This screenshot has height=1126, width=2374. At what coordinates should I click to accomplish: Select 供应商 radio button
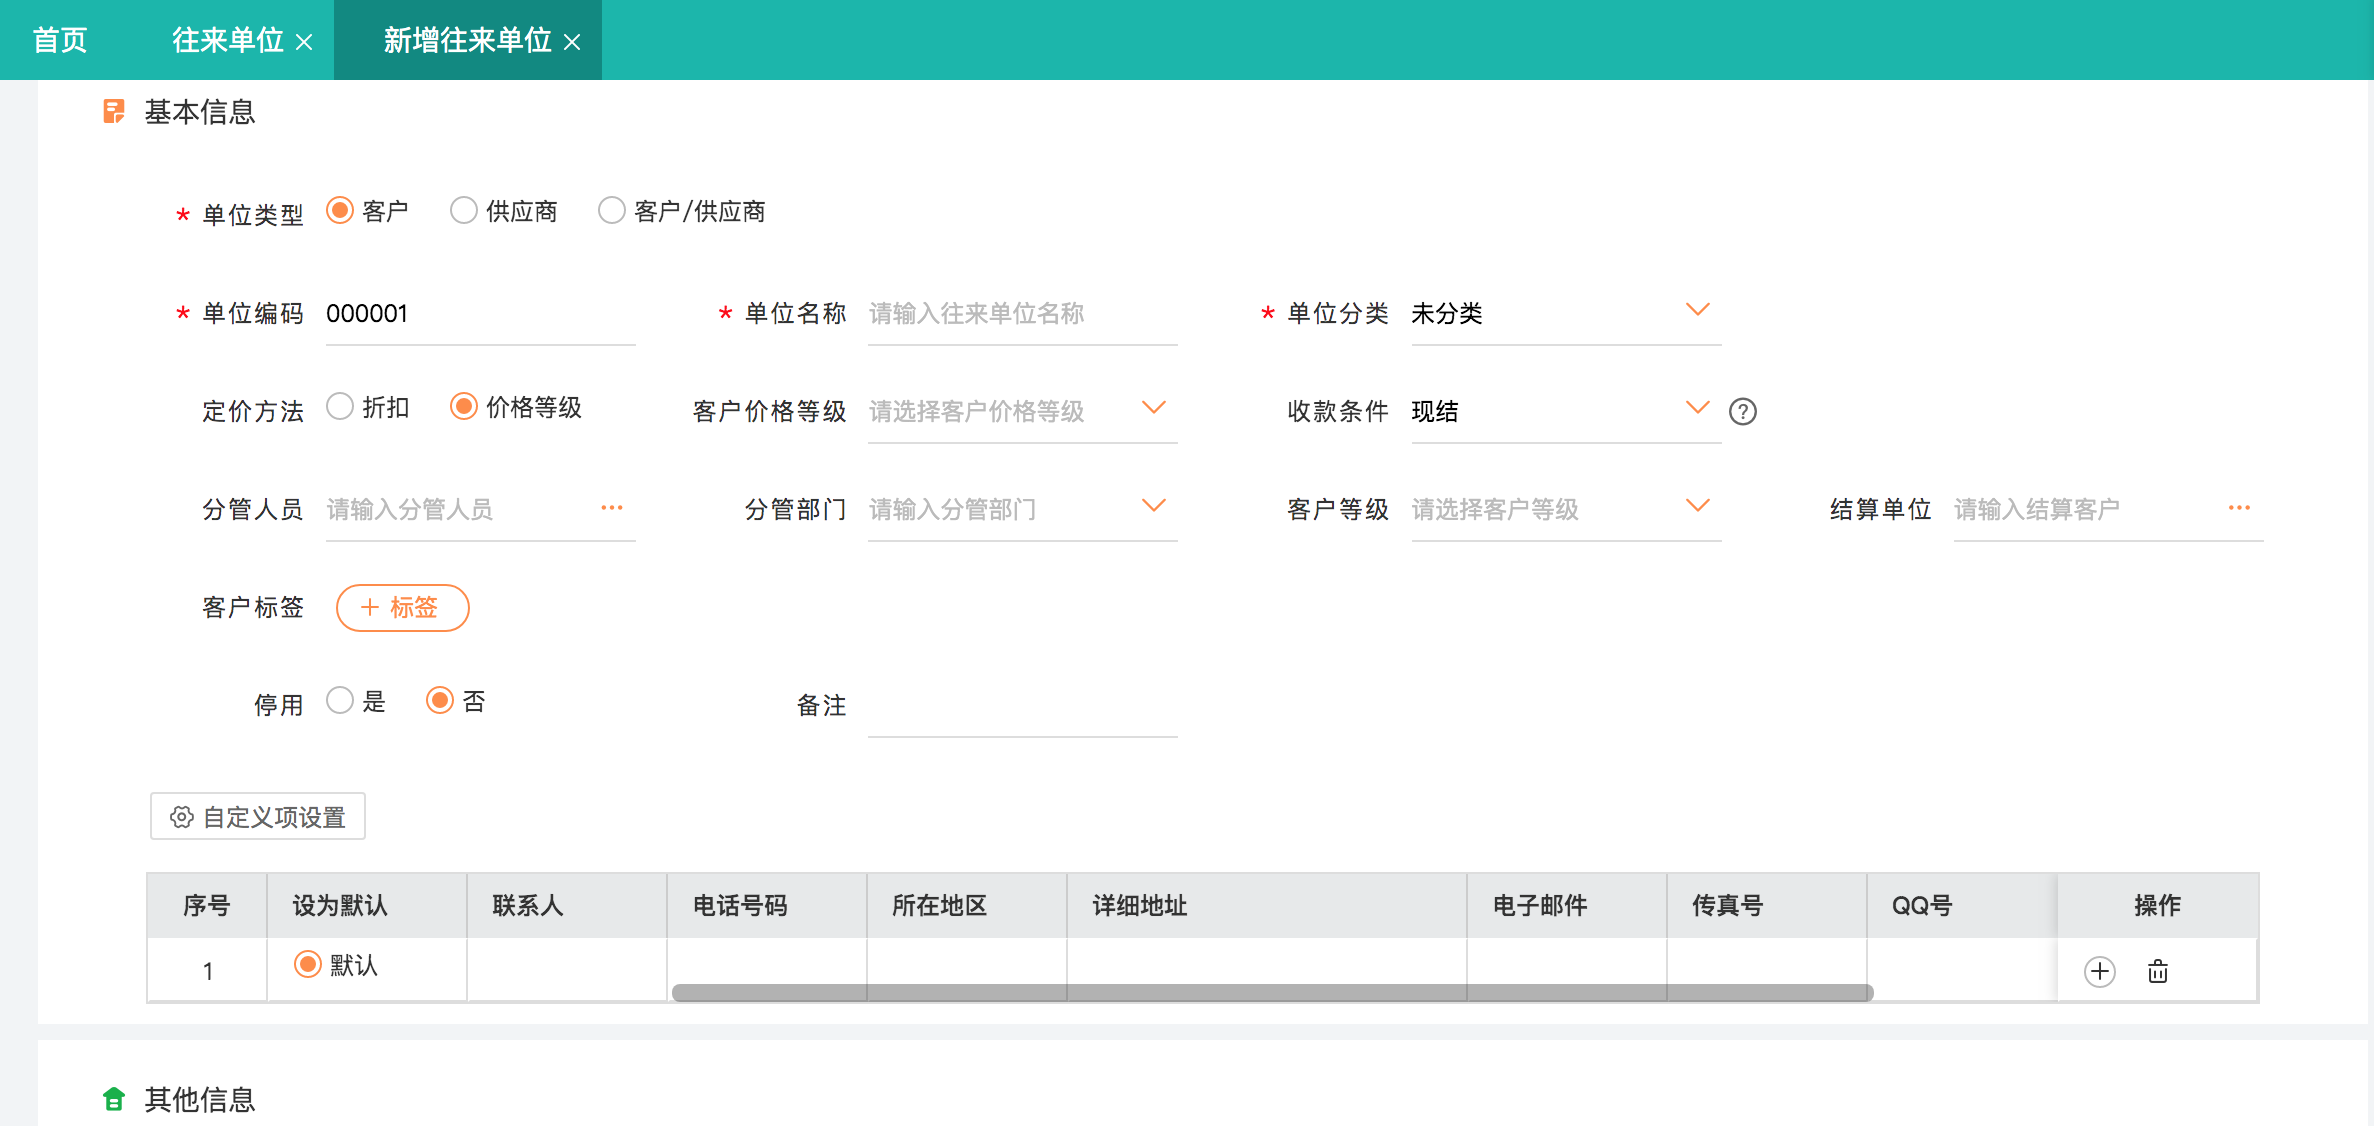(462, 212)
